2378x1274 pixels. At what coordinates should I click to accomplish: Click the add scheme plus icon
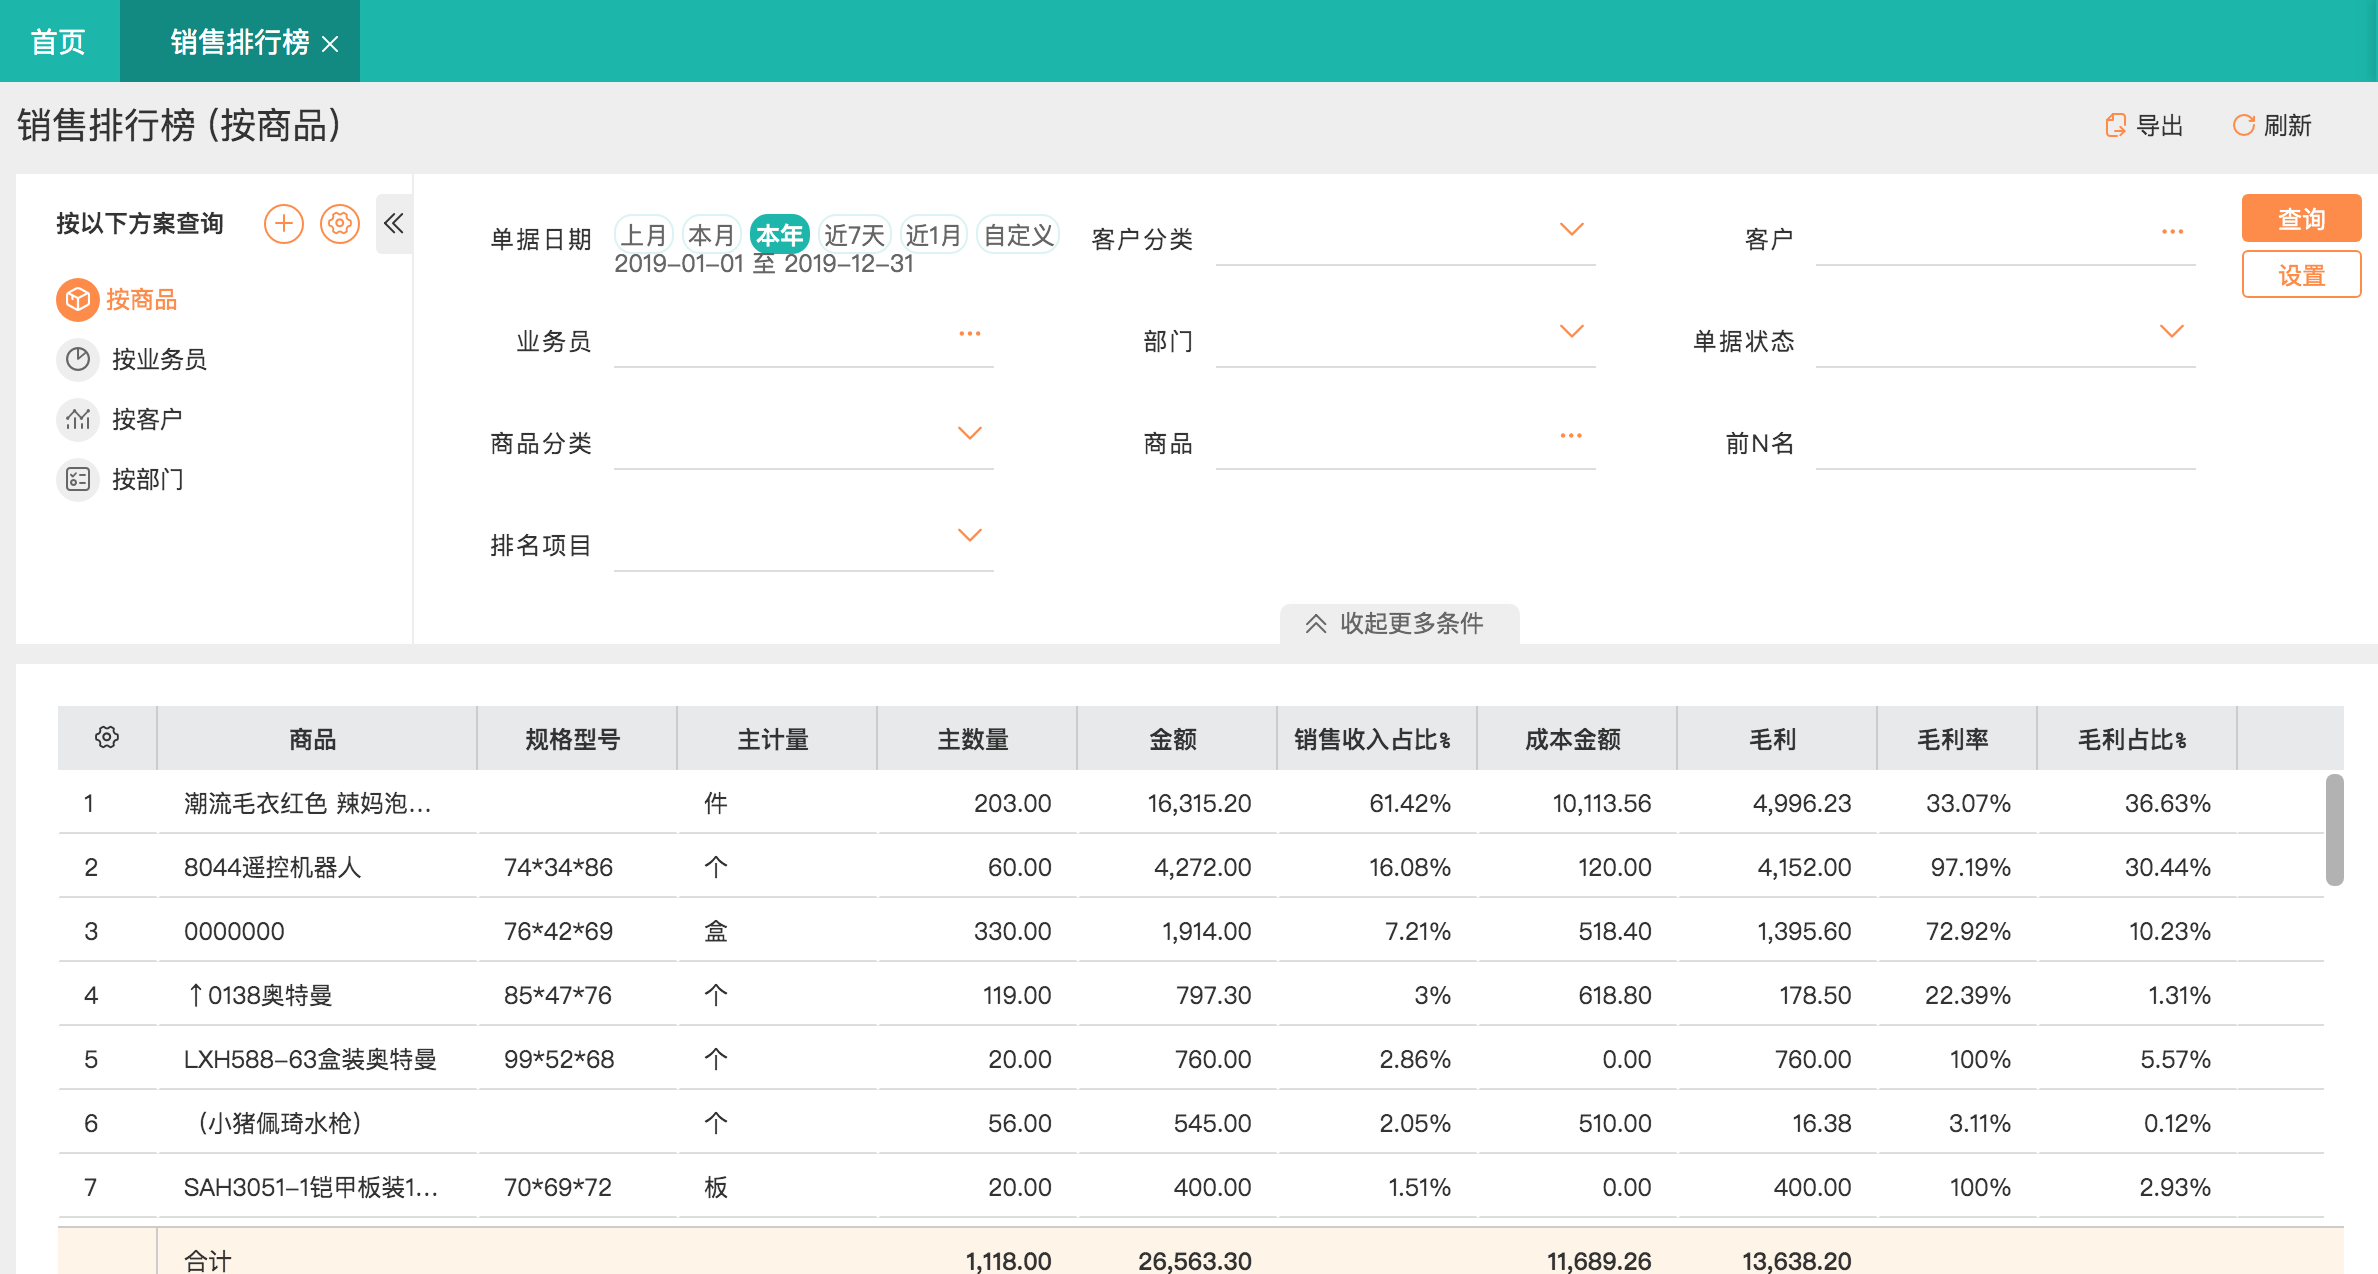point(285,223)
